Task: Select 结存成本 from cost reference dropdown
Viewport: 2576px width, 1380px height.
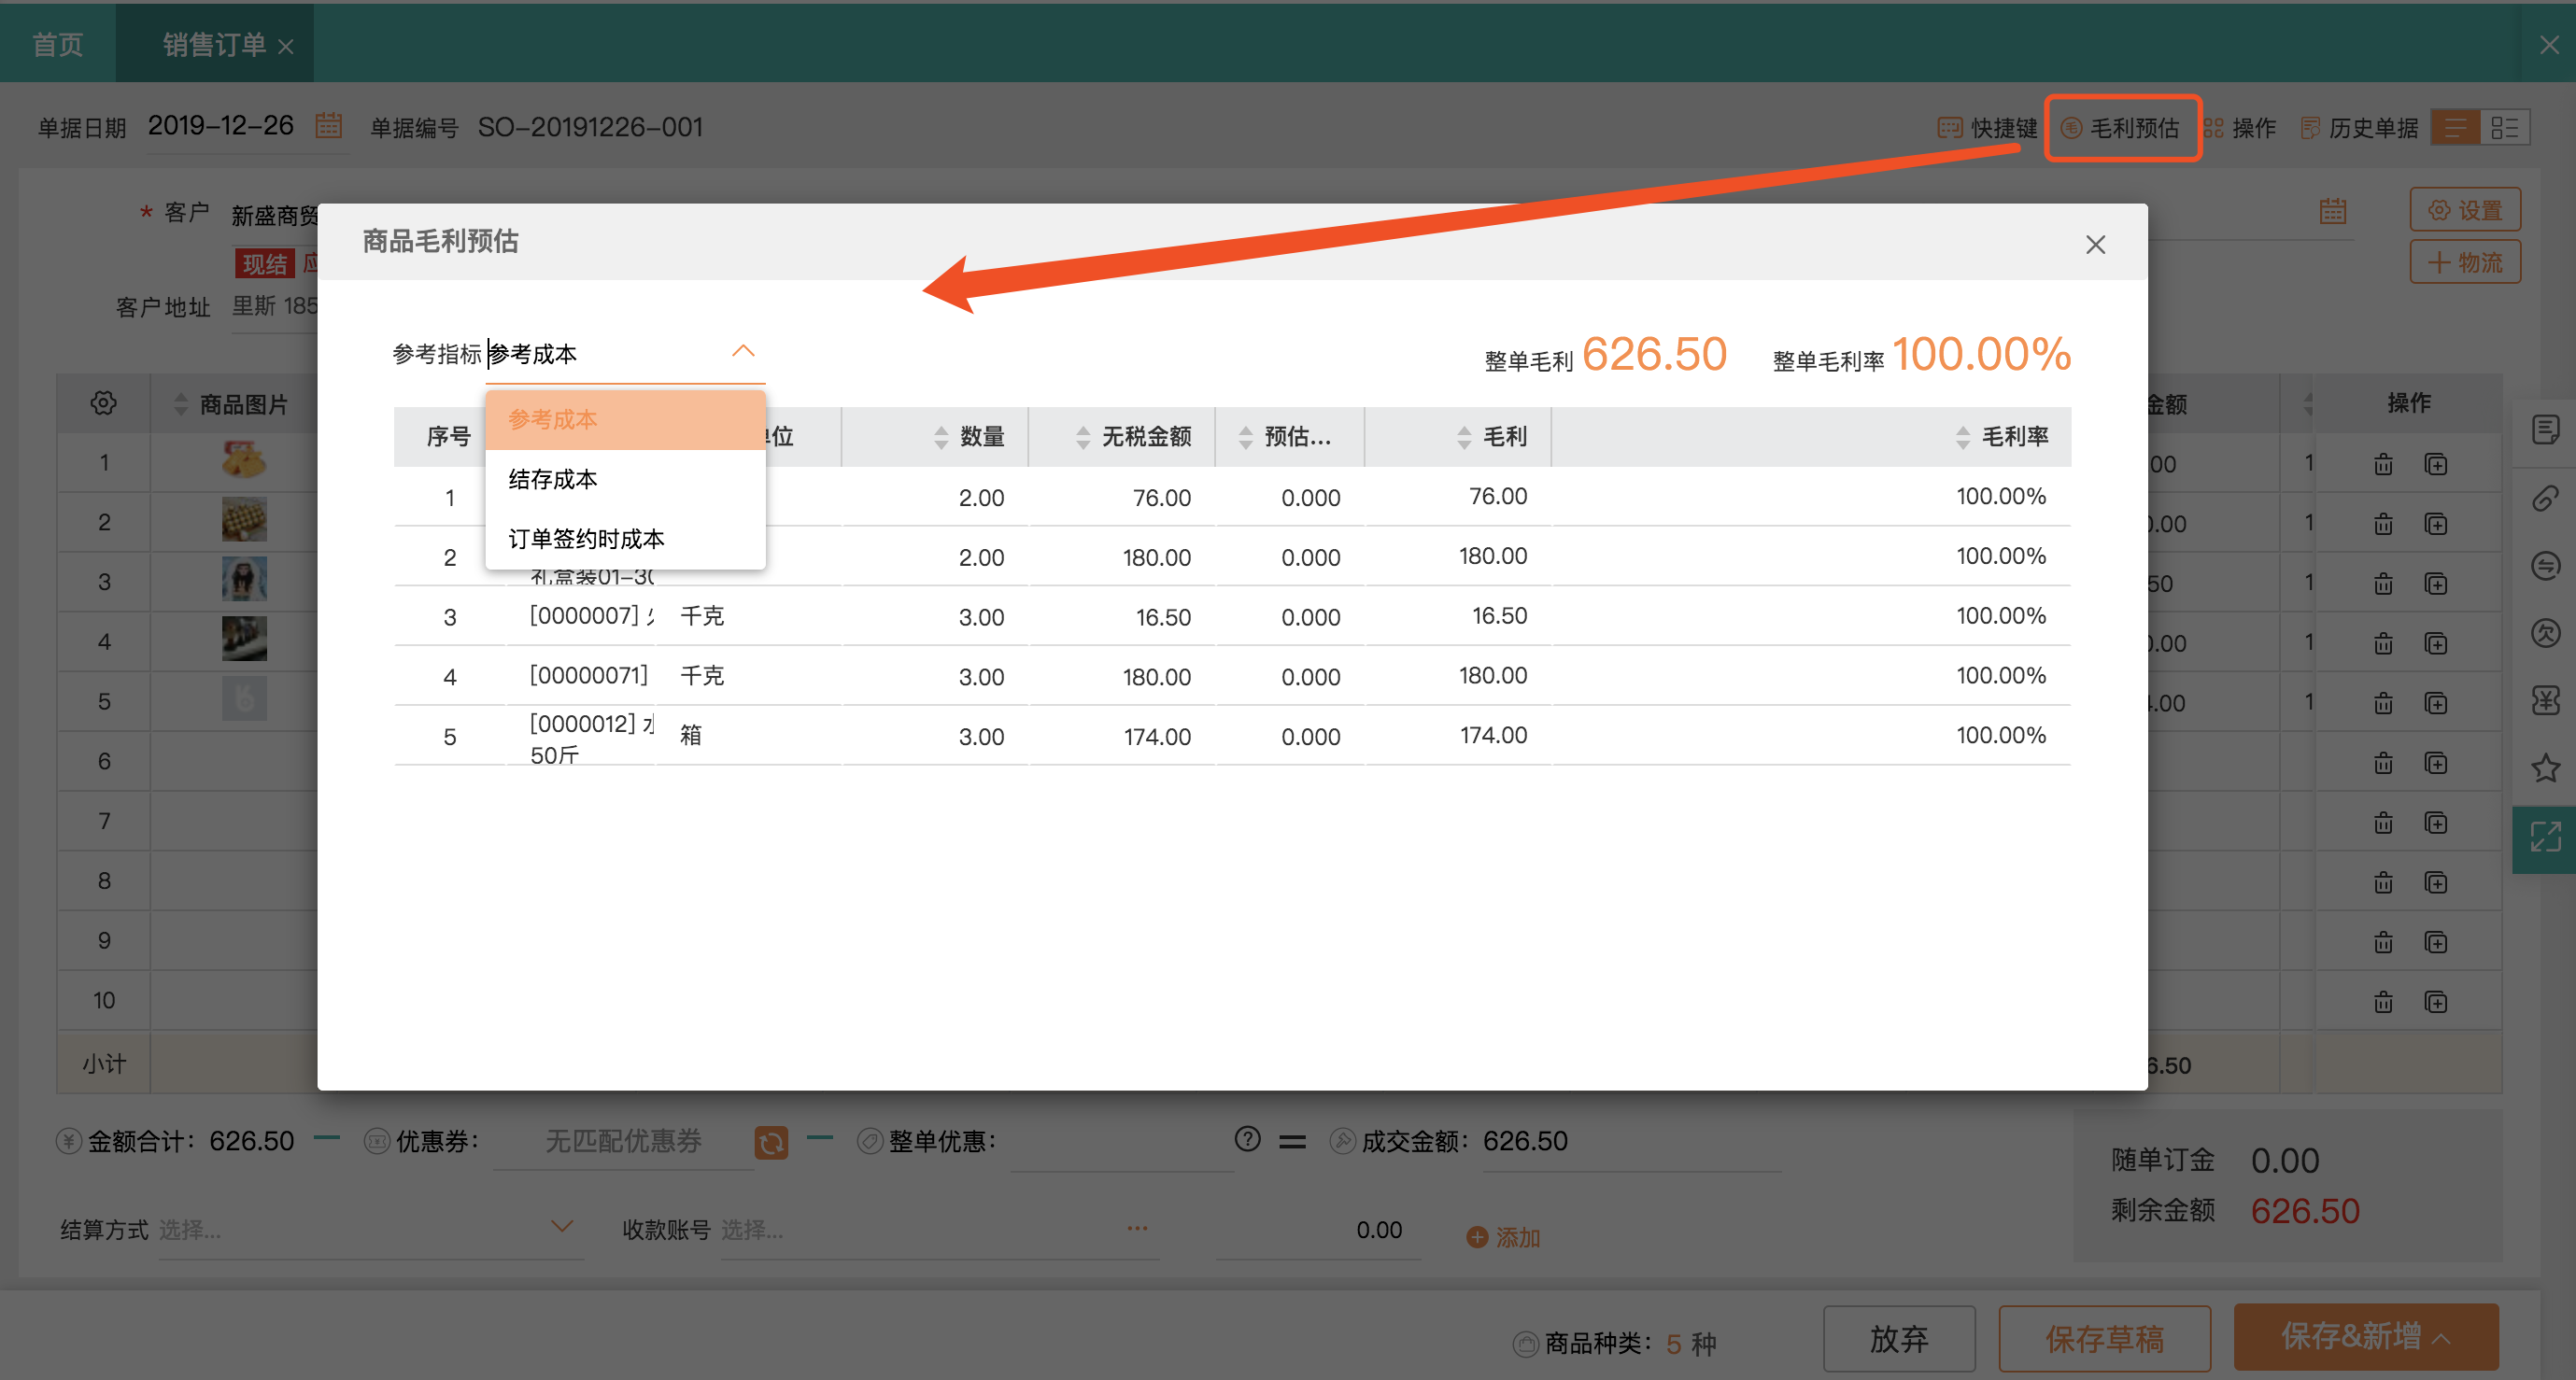Action: pyautogui.click(x=552, y=479)
